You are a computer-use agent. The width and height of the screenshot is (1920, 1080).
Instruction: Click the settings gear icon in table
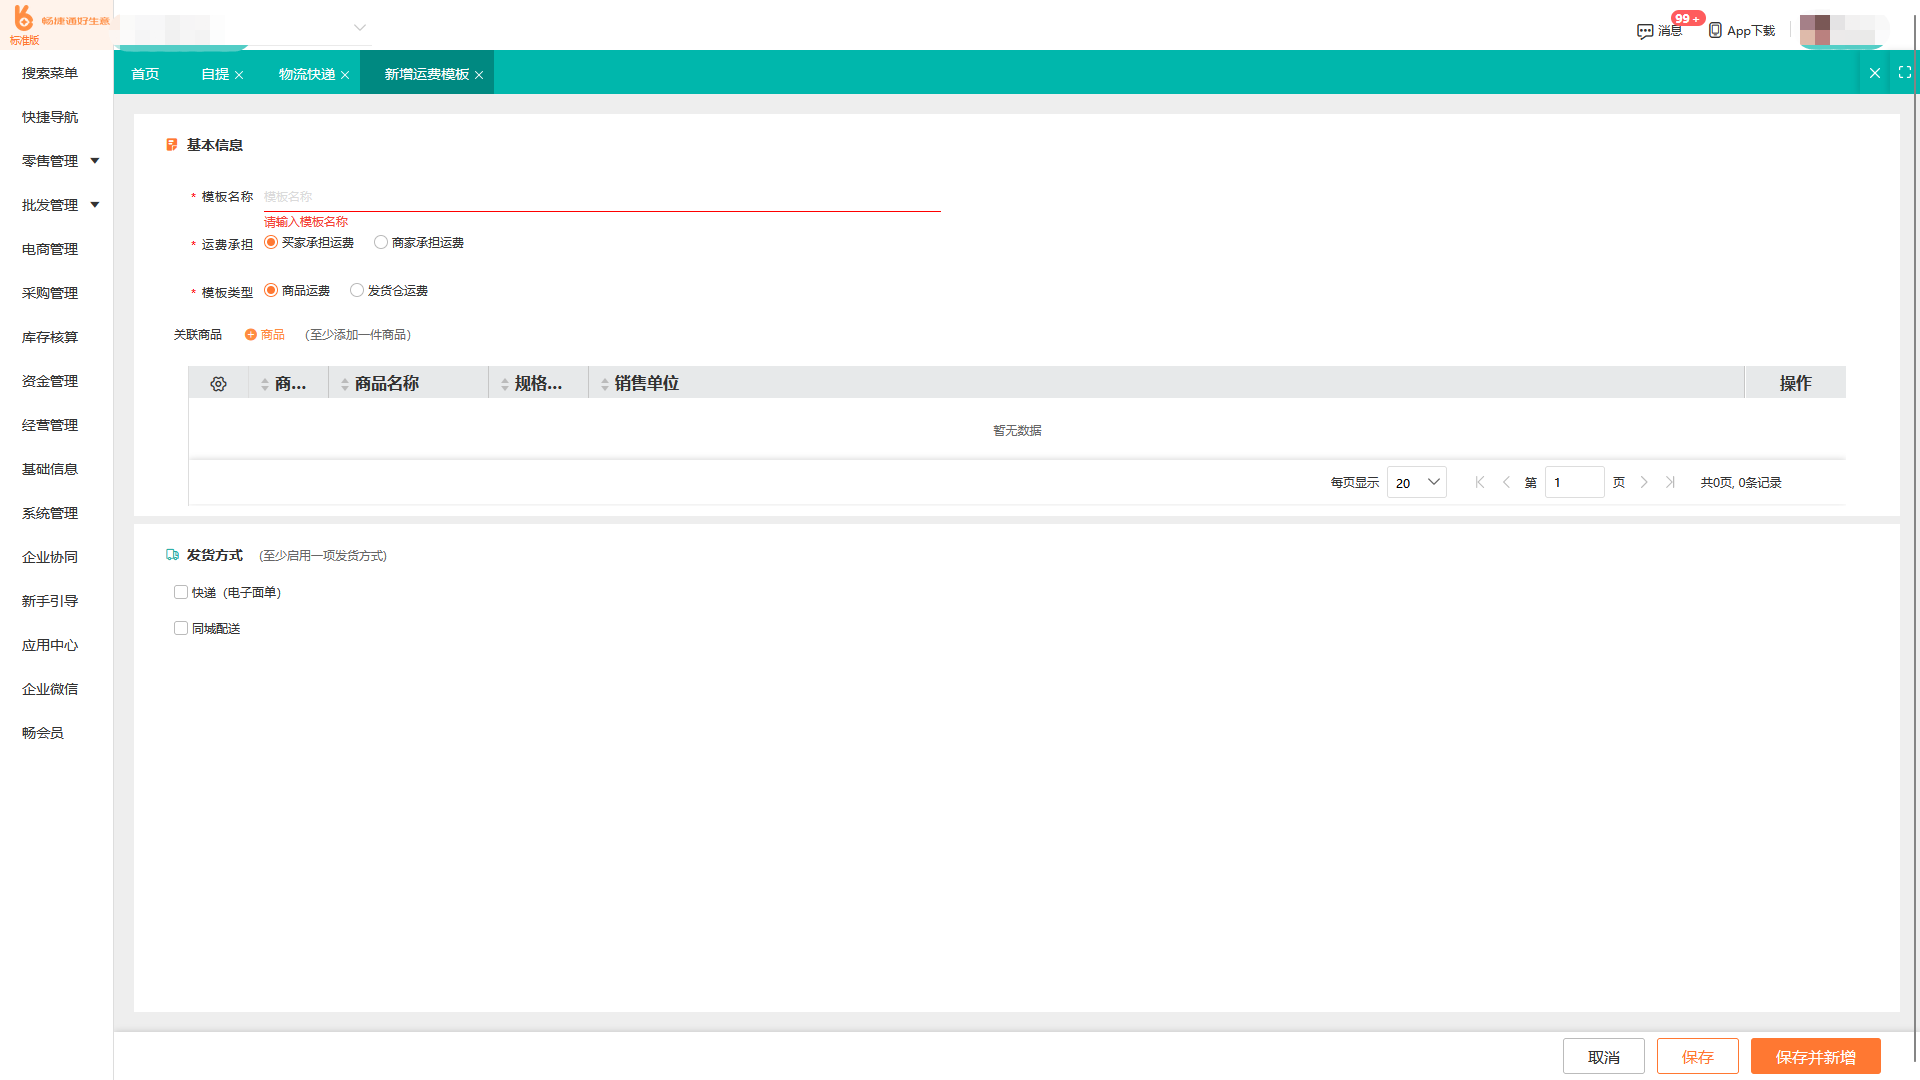click(x=219, y=382)
